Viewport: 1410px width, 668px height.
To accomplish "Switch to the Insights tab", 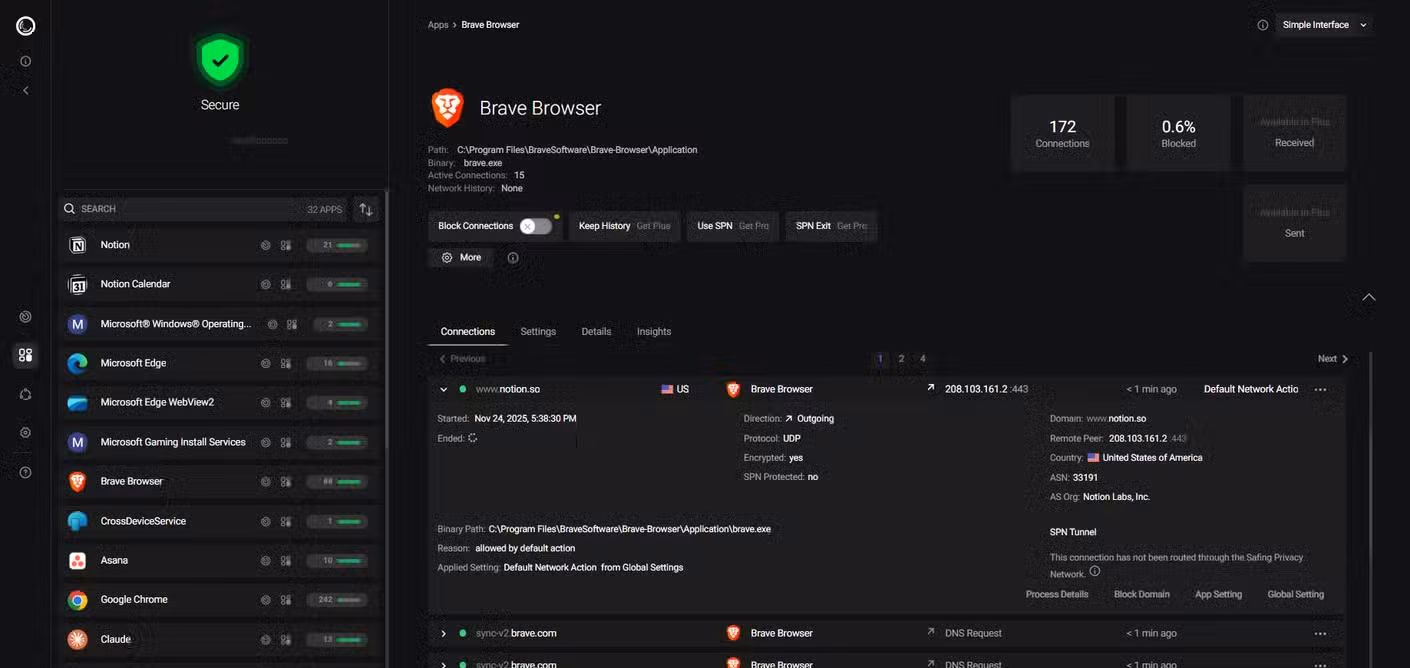I will click(654, 331).
